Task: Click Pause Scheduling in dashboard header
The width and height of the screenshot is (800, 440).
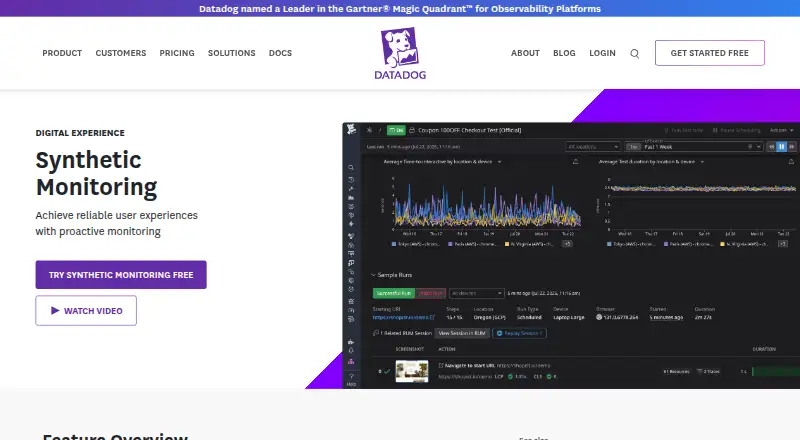Action: [736, 130]
